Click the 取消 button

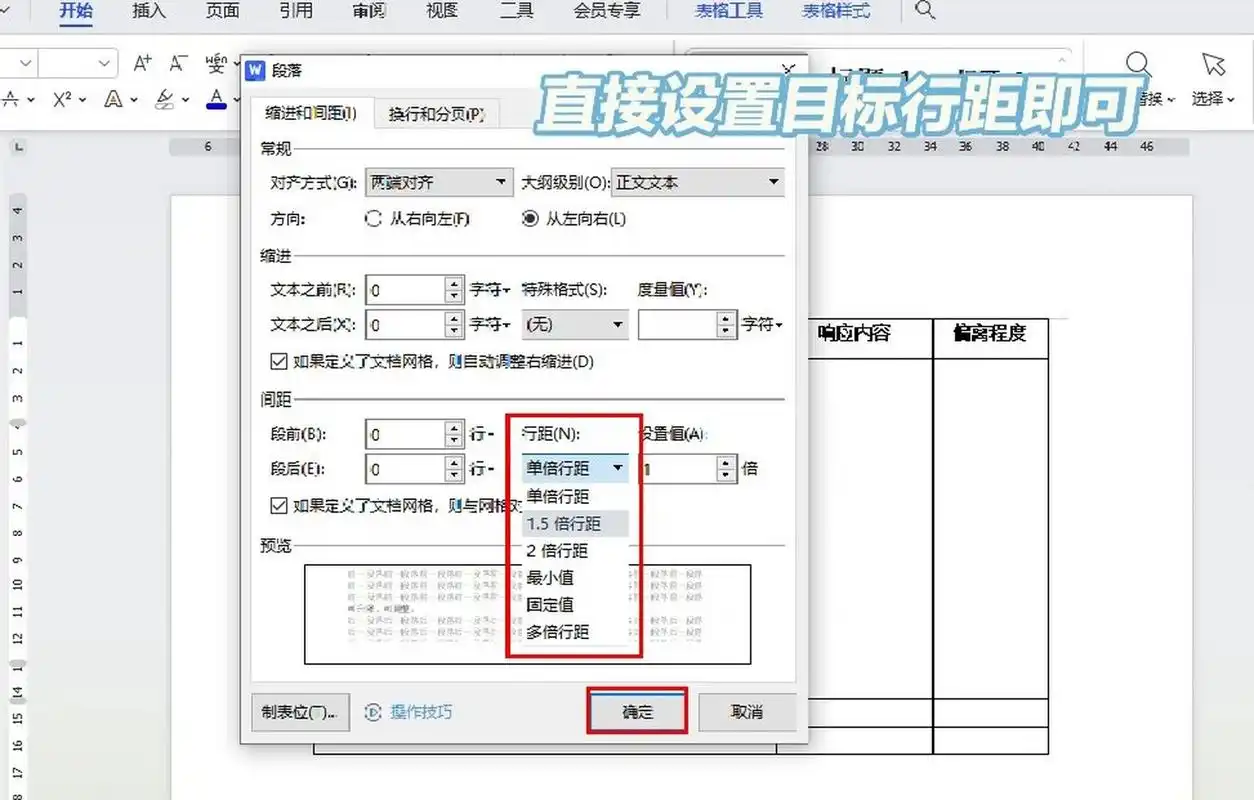(747, 712)
